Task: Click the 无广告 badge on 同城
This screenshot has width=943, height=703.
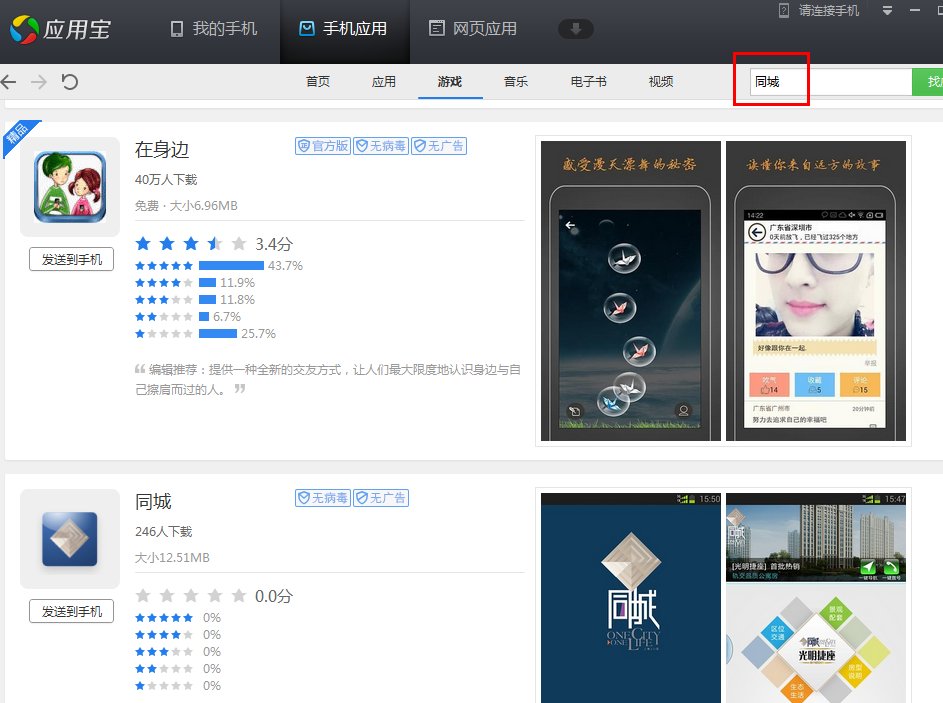Action: 383,498
